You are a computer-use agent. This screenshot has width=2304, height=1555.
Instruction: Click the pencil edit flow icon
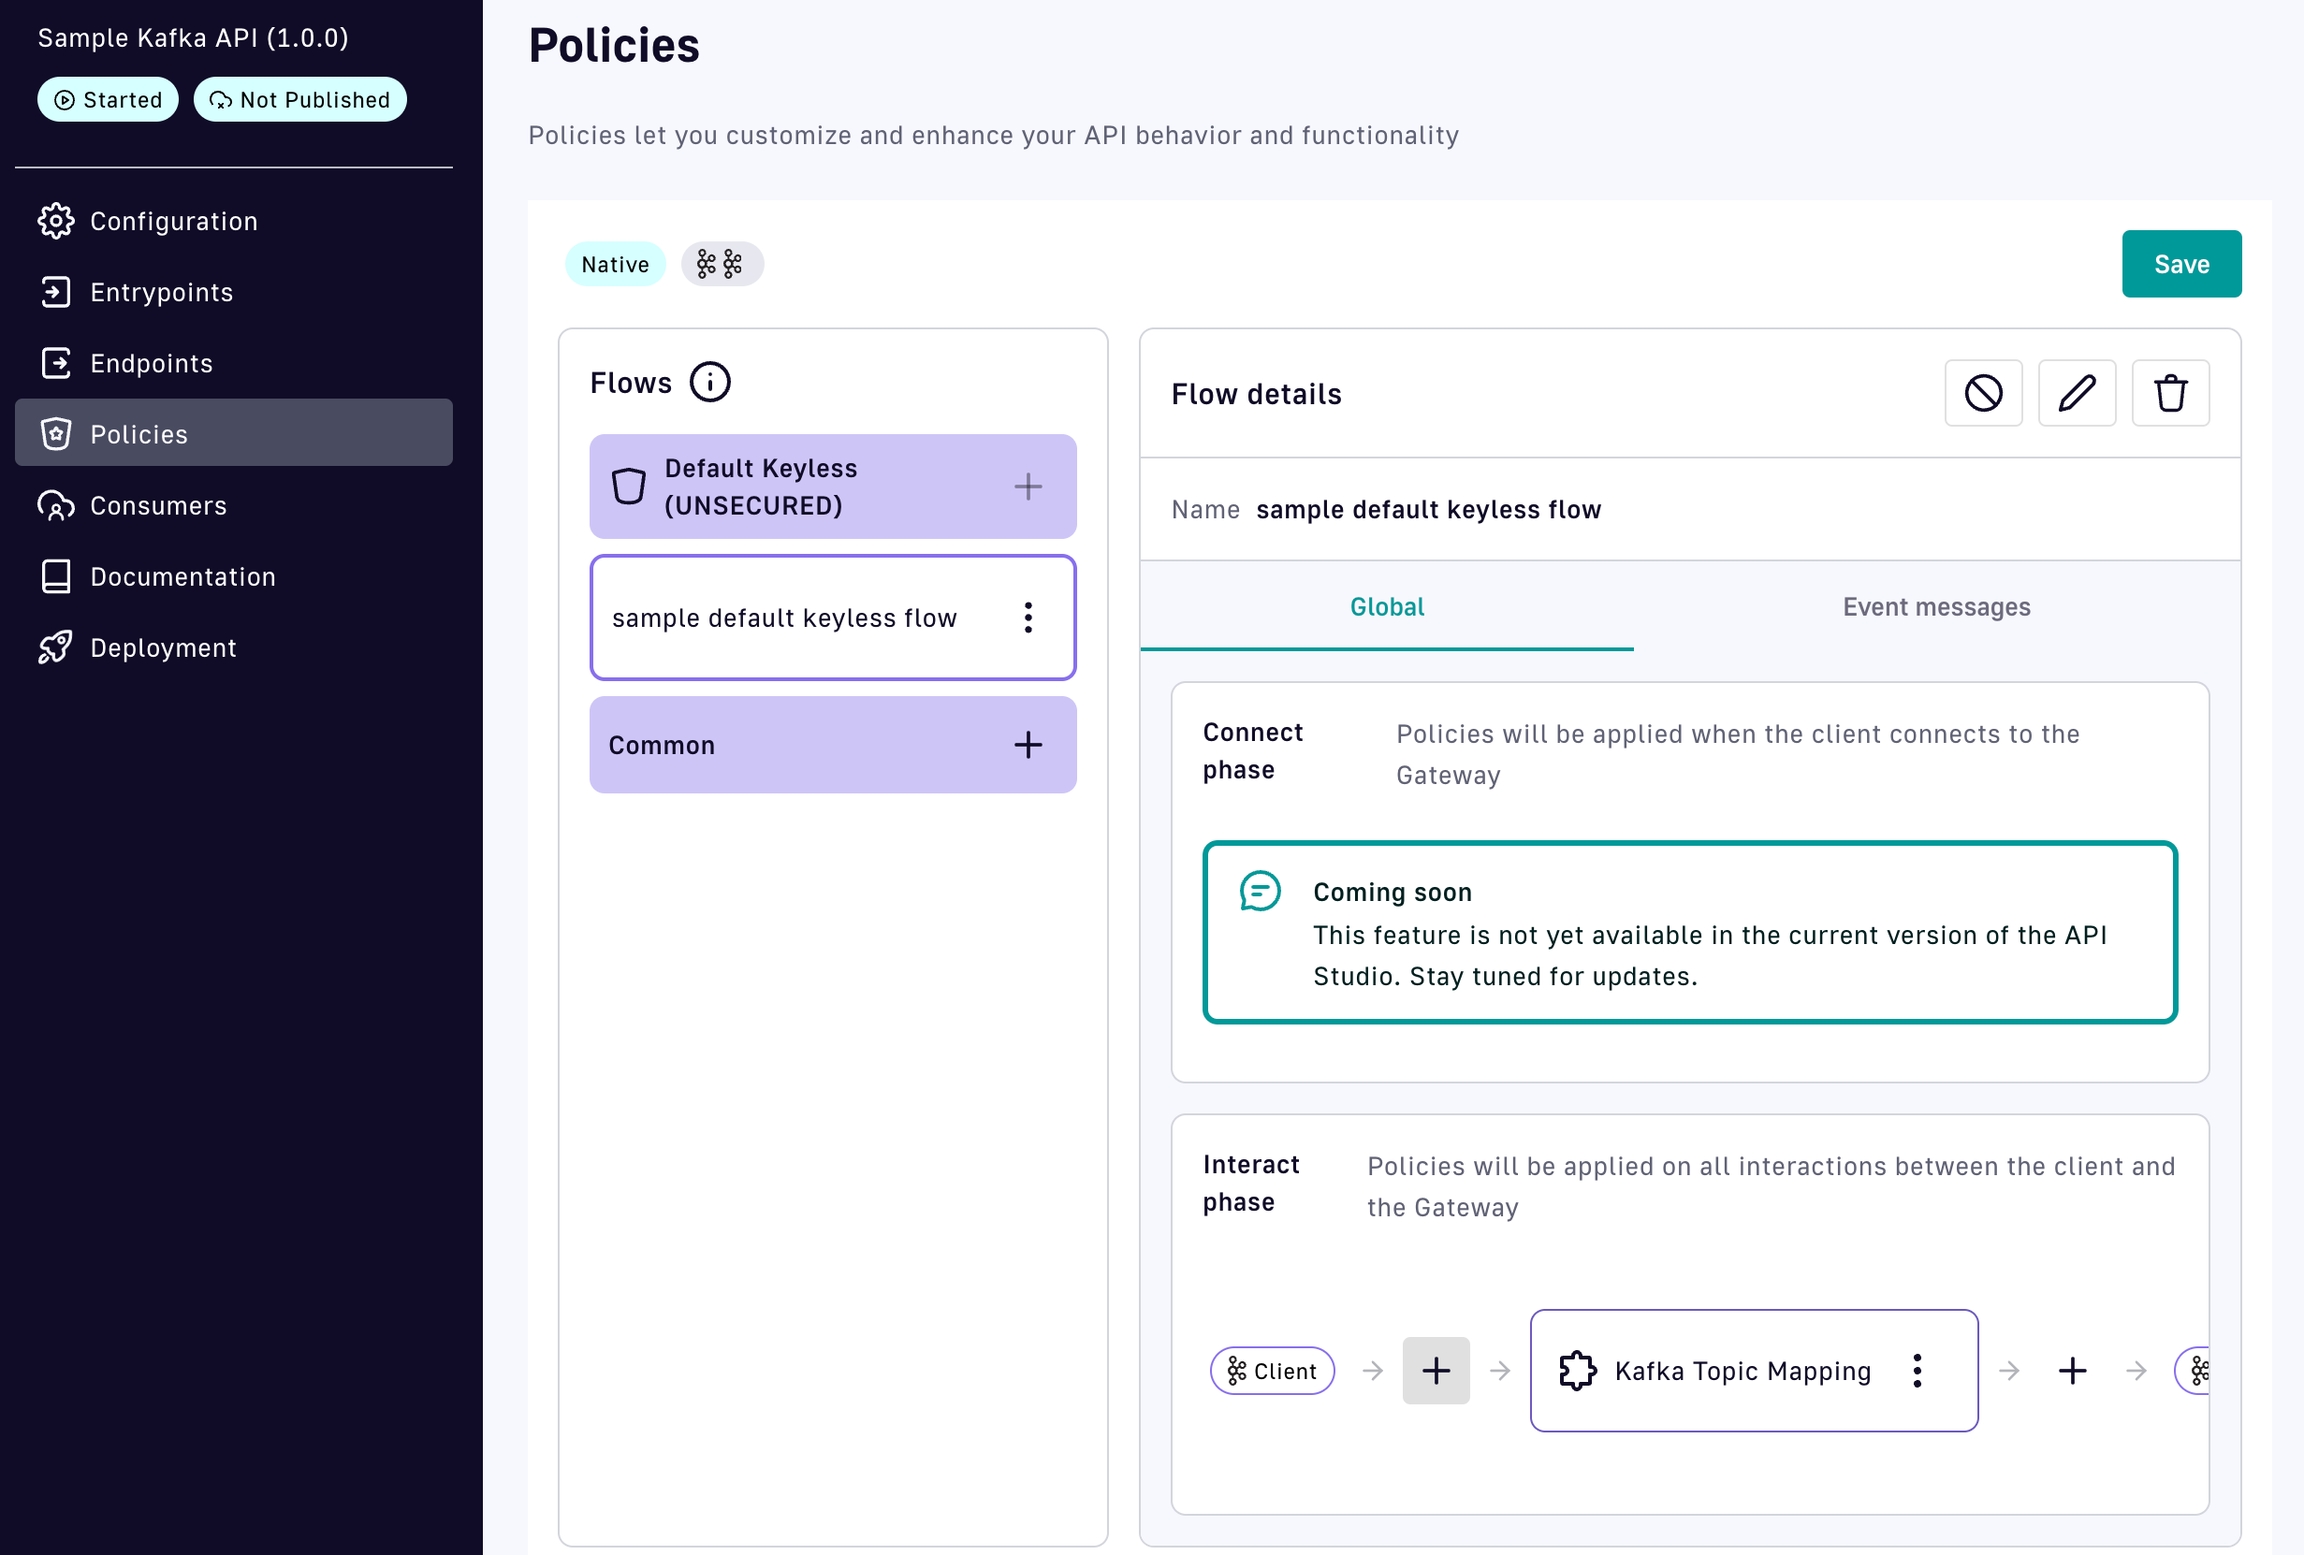2076,393
